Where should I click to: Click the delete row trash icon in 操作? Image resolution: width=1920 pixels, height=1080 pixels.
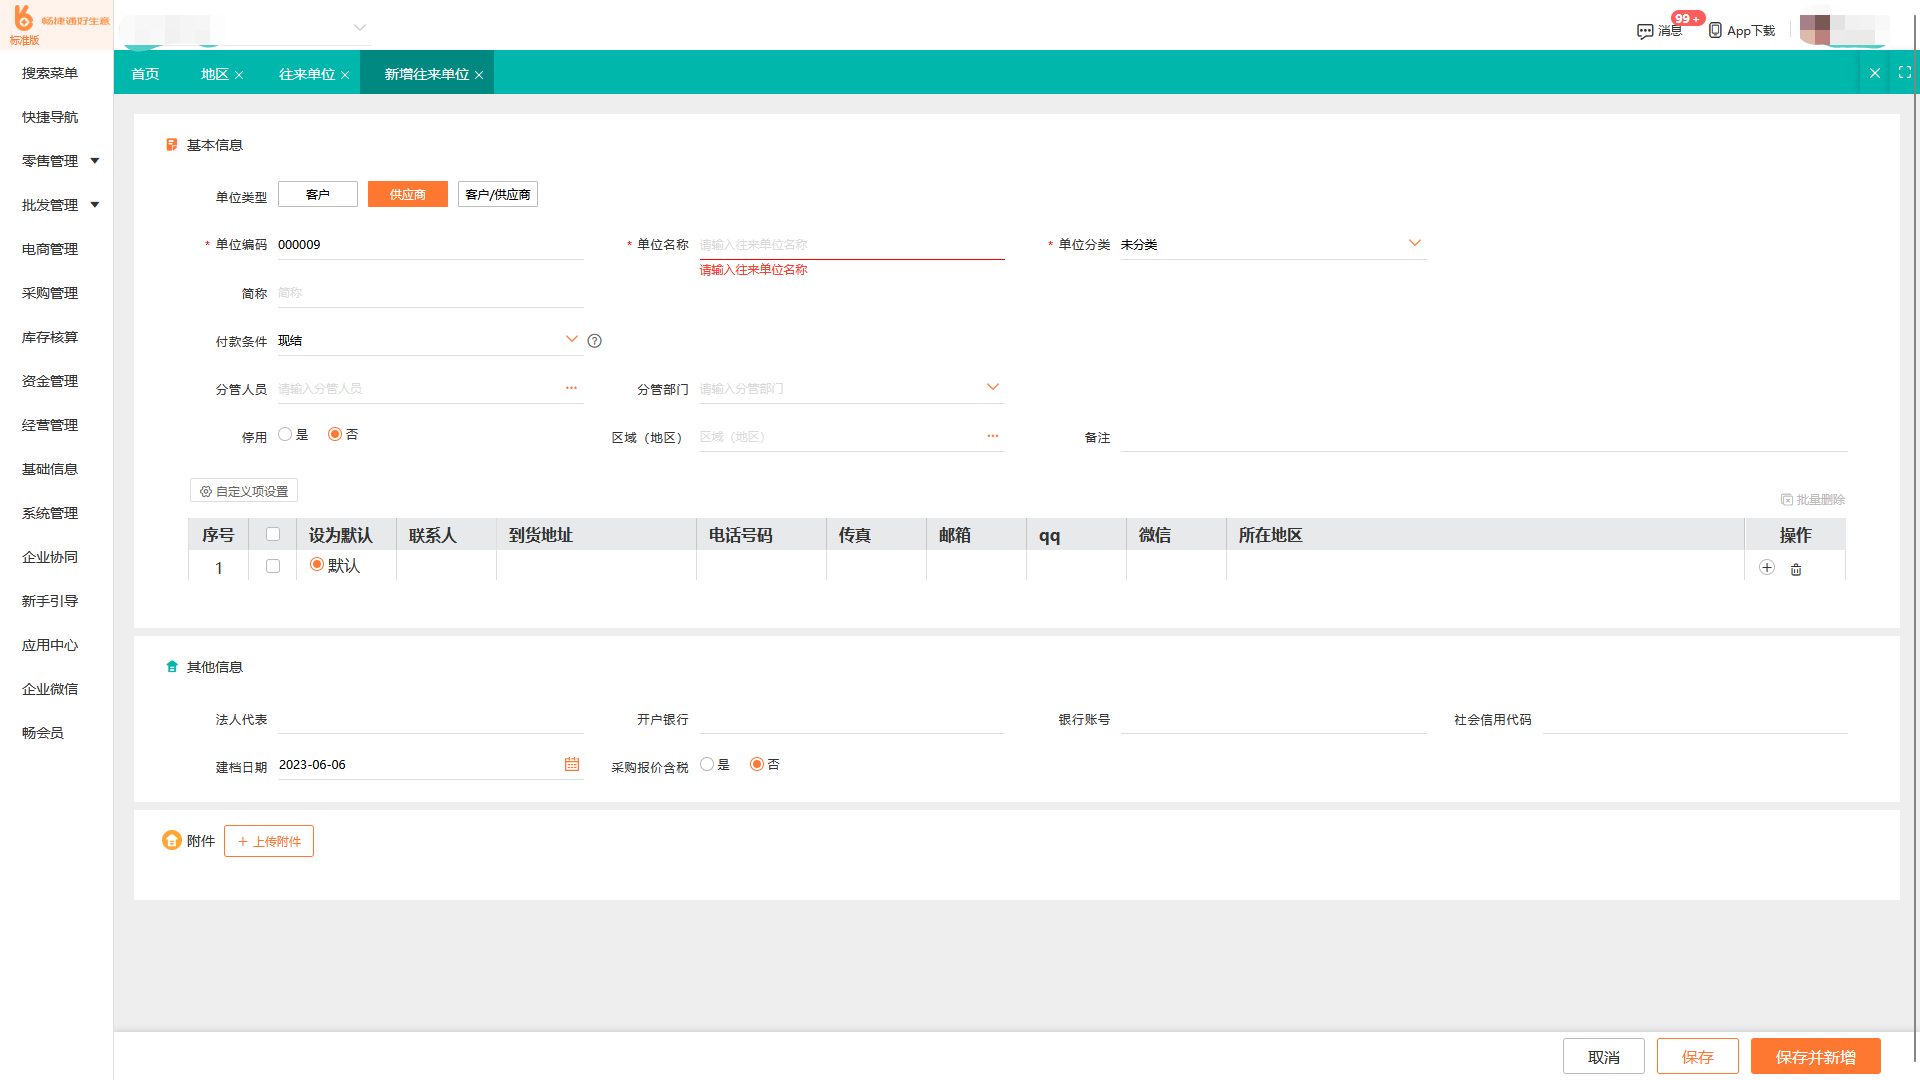[1796, 570]
